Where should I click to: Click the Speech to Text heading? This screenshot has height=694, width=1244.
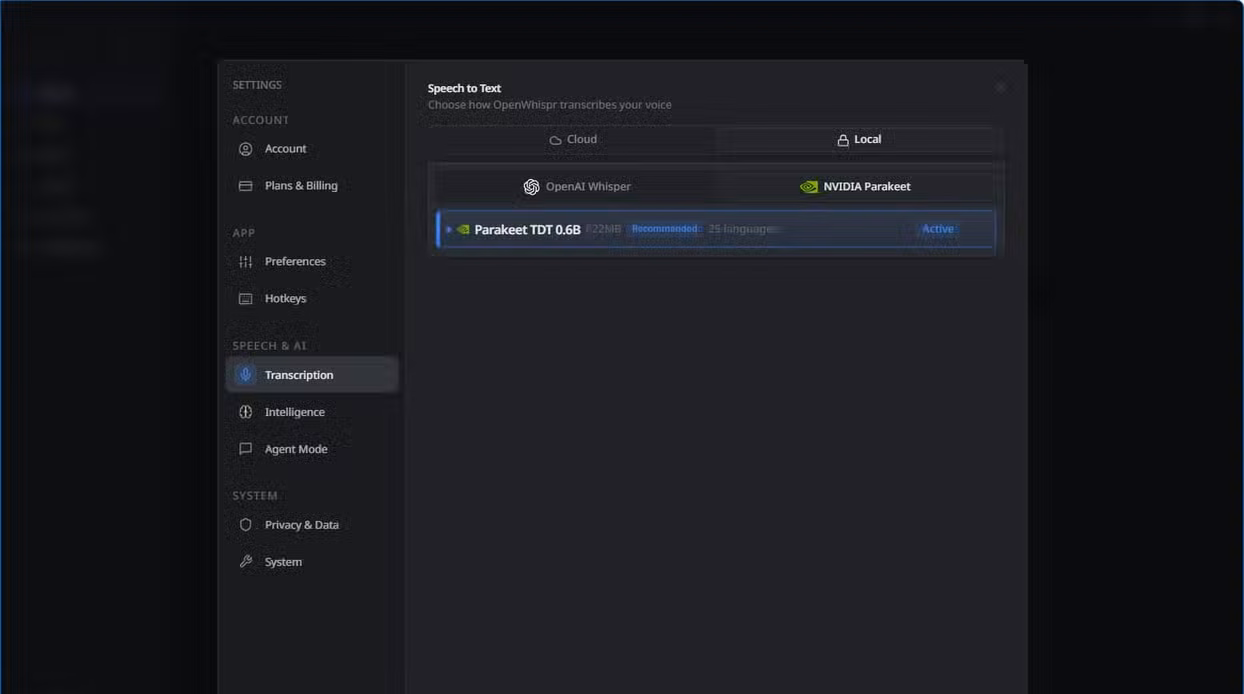click(464, 88)
